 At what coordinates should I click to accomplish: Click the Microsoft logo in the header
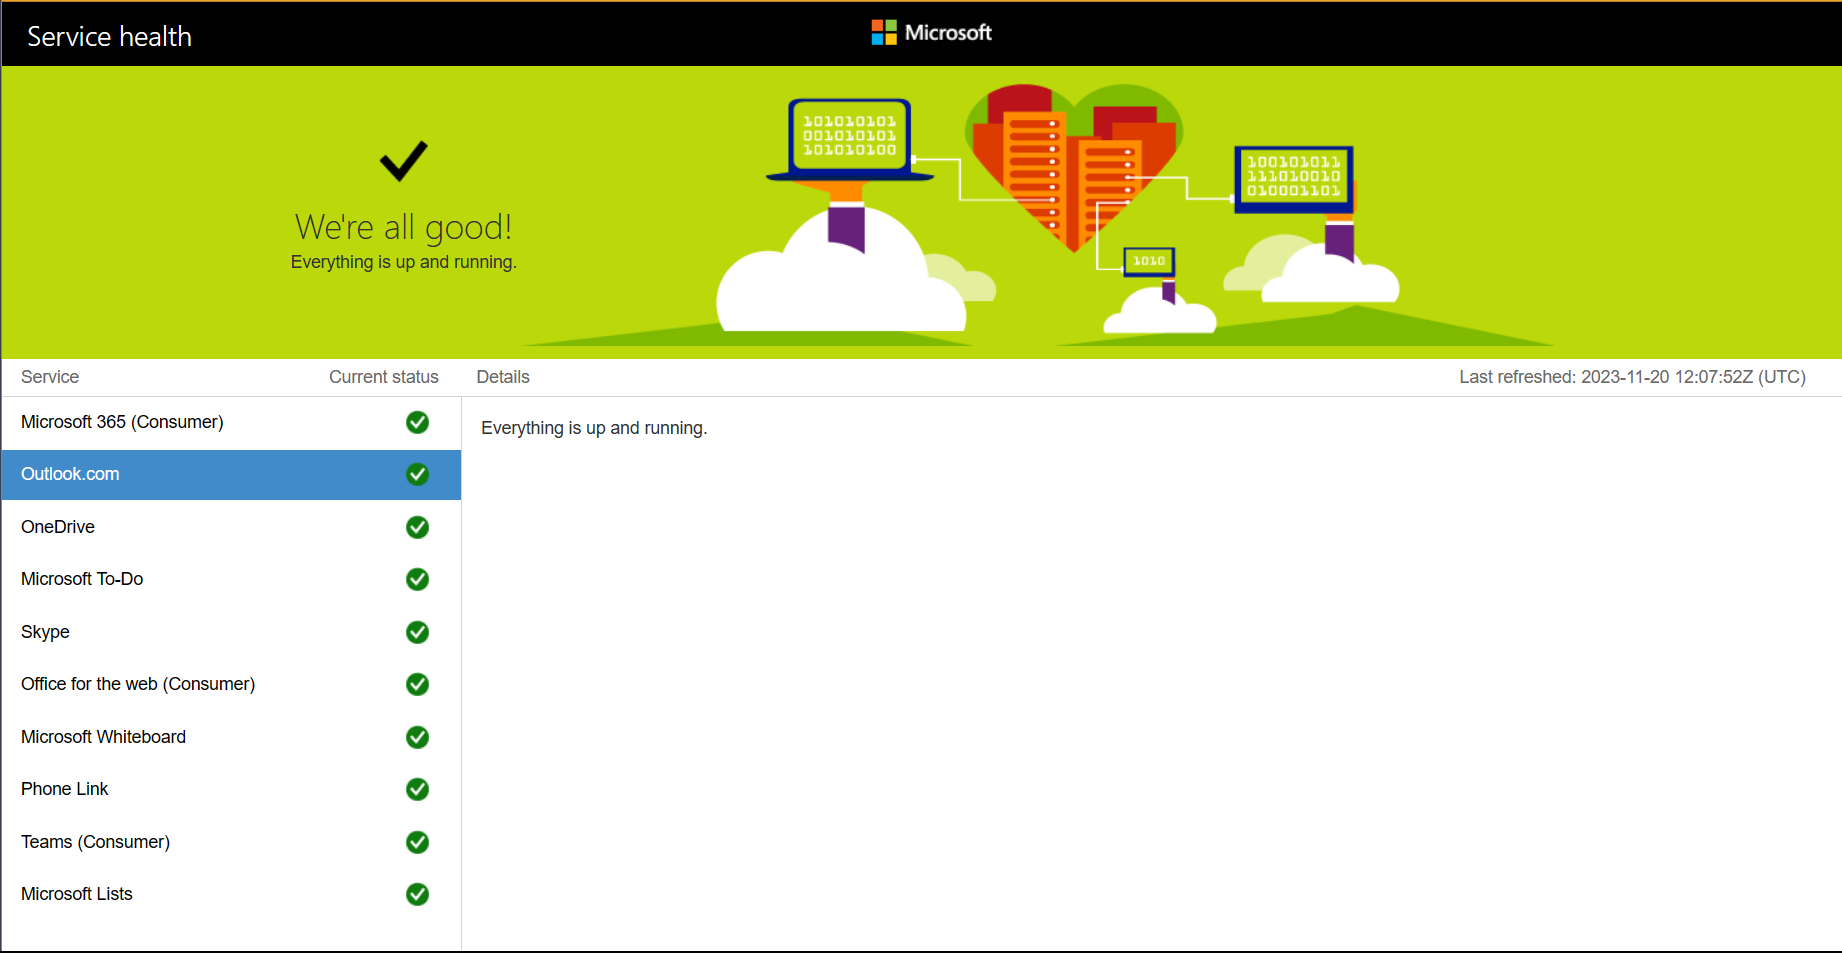click(x=931, y=32)
